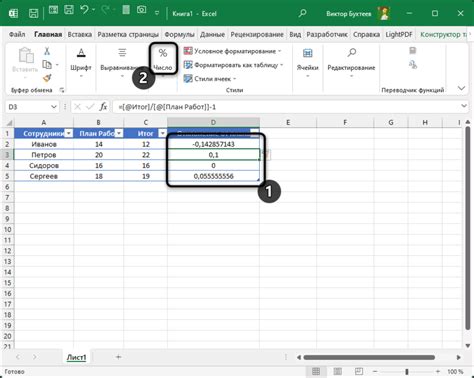This screenshot has width=474, height=378.
Task: Select the Font group icon
Action: (x=81, y=53)
